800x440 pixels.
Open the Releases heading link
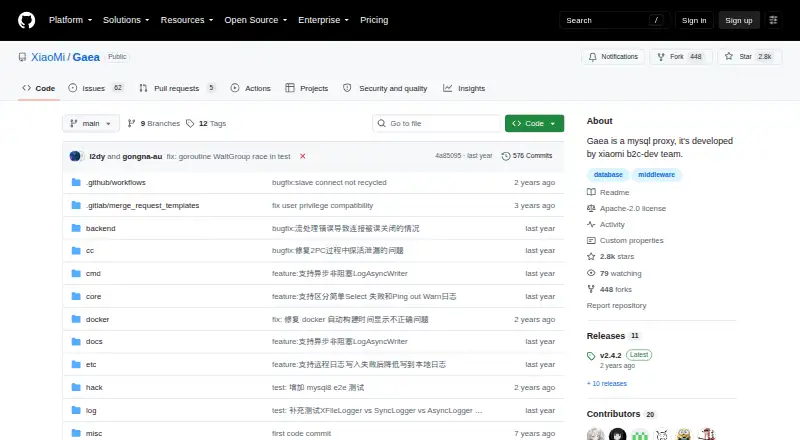coord(613,336)
